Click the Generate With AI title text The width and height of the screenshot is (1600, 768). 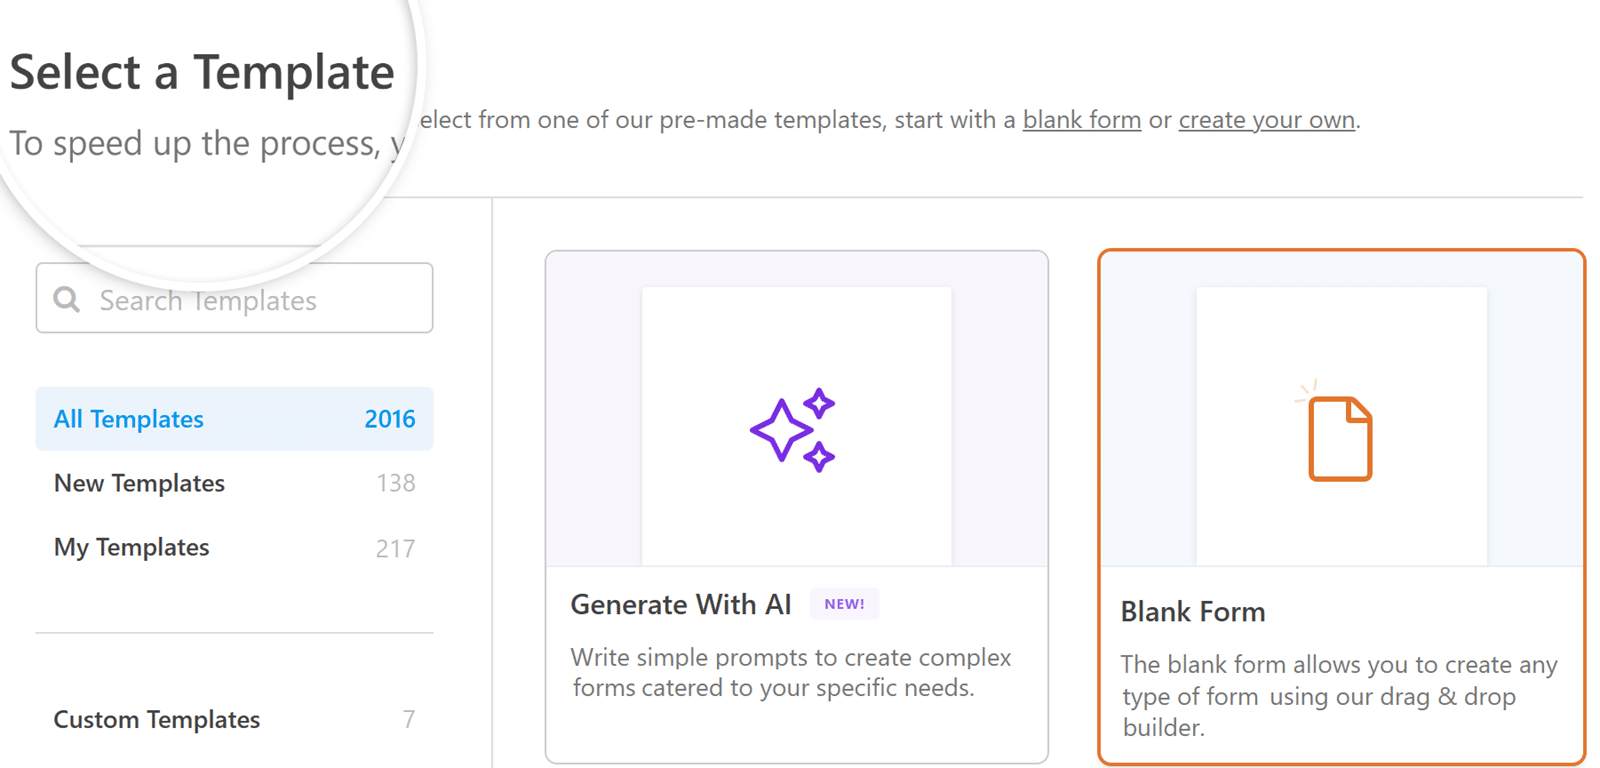680,604
